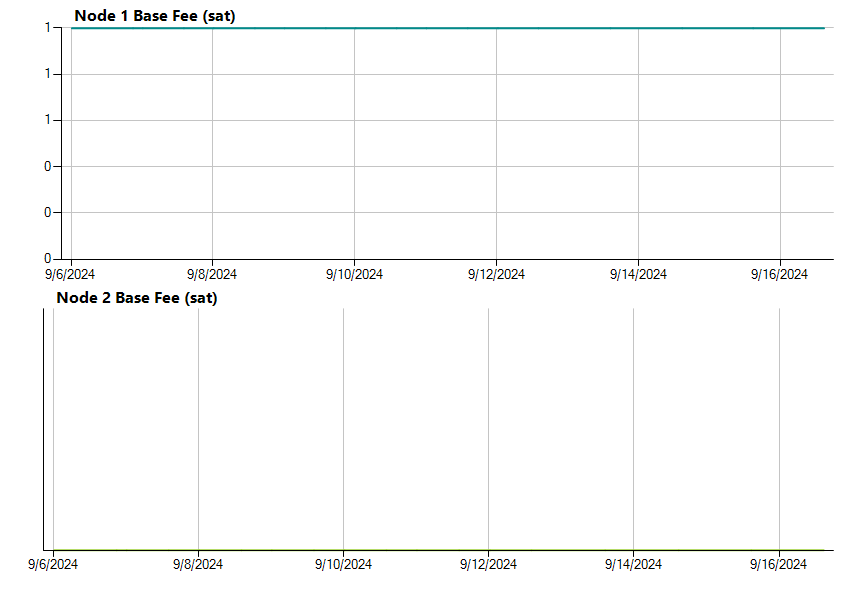Viewport: 860px width, 600px height.
Task: Pick the 9/16/2024 tick label in Node 2 chart
Action: tap(778, 565)
